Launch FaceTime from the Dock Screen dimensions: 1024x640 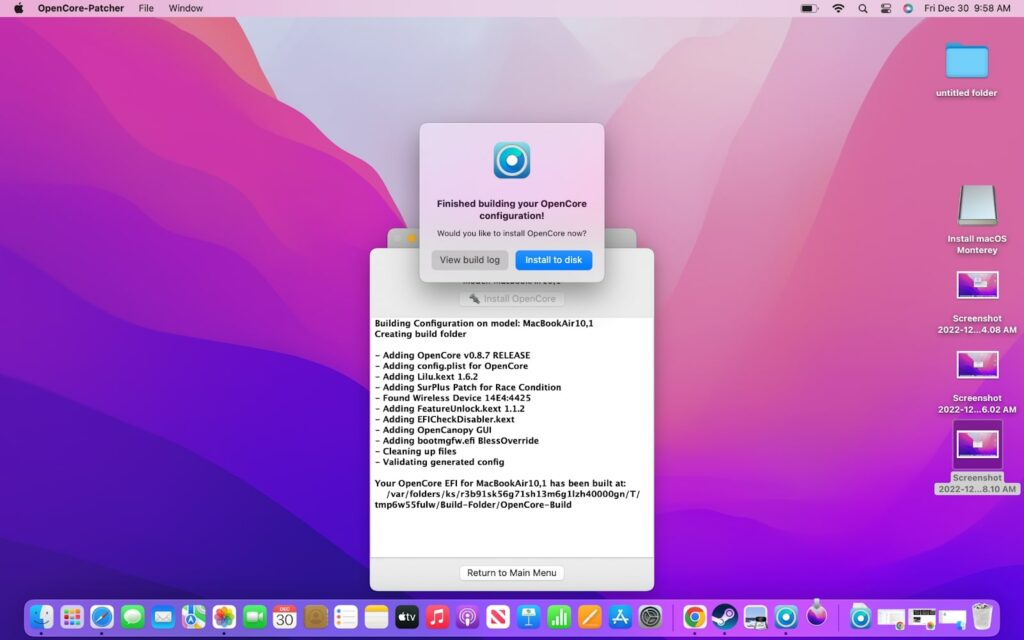255,616
